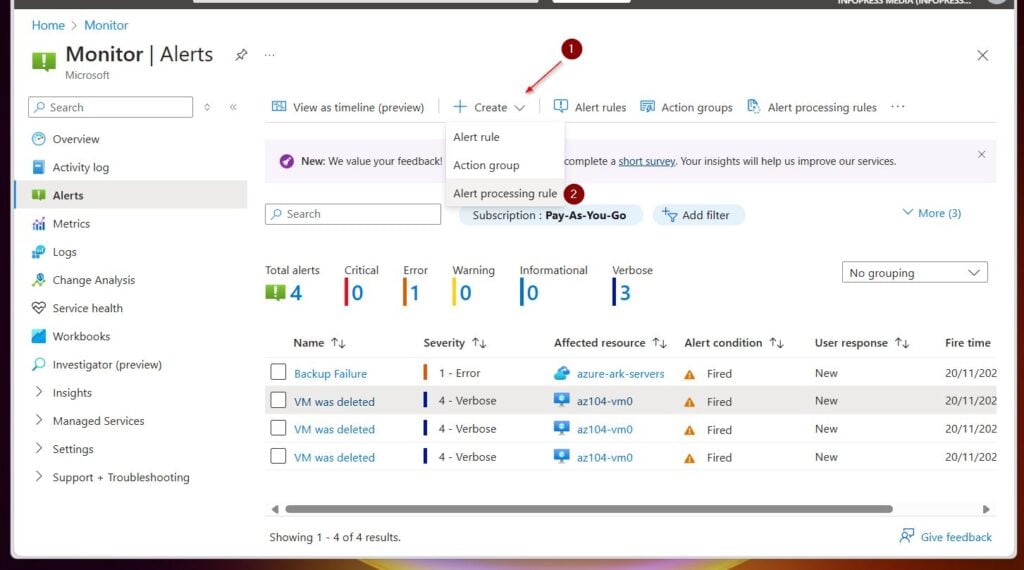Image resolution: width=1024 pixels, height=570 pixels.
Task: Filter by the Informational alerts count
Action: pyautogui.click(x=553, y=285)
